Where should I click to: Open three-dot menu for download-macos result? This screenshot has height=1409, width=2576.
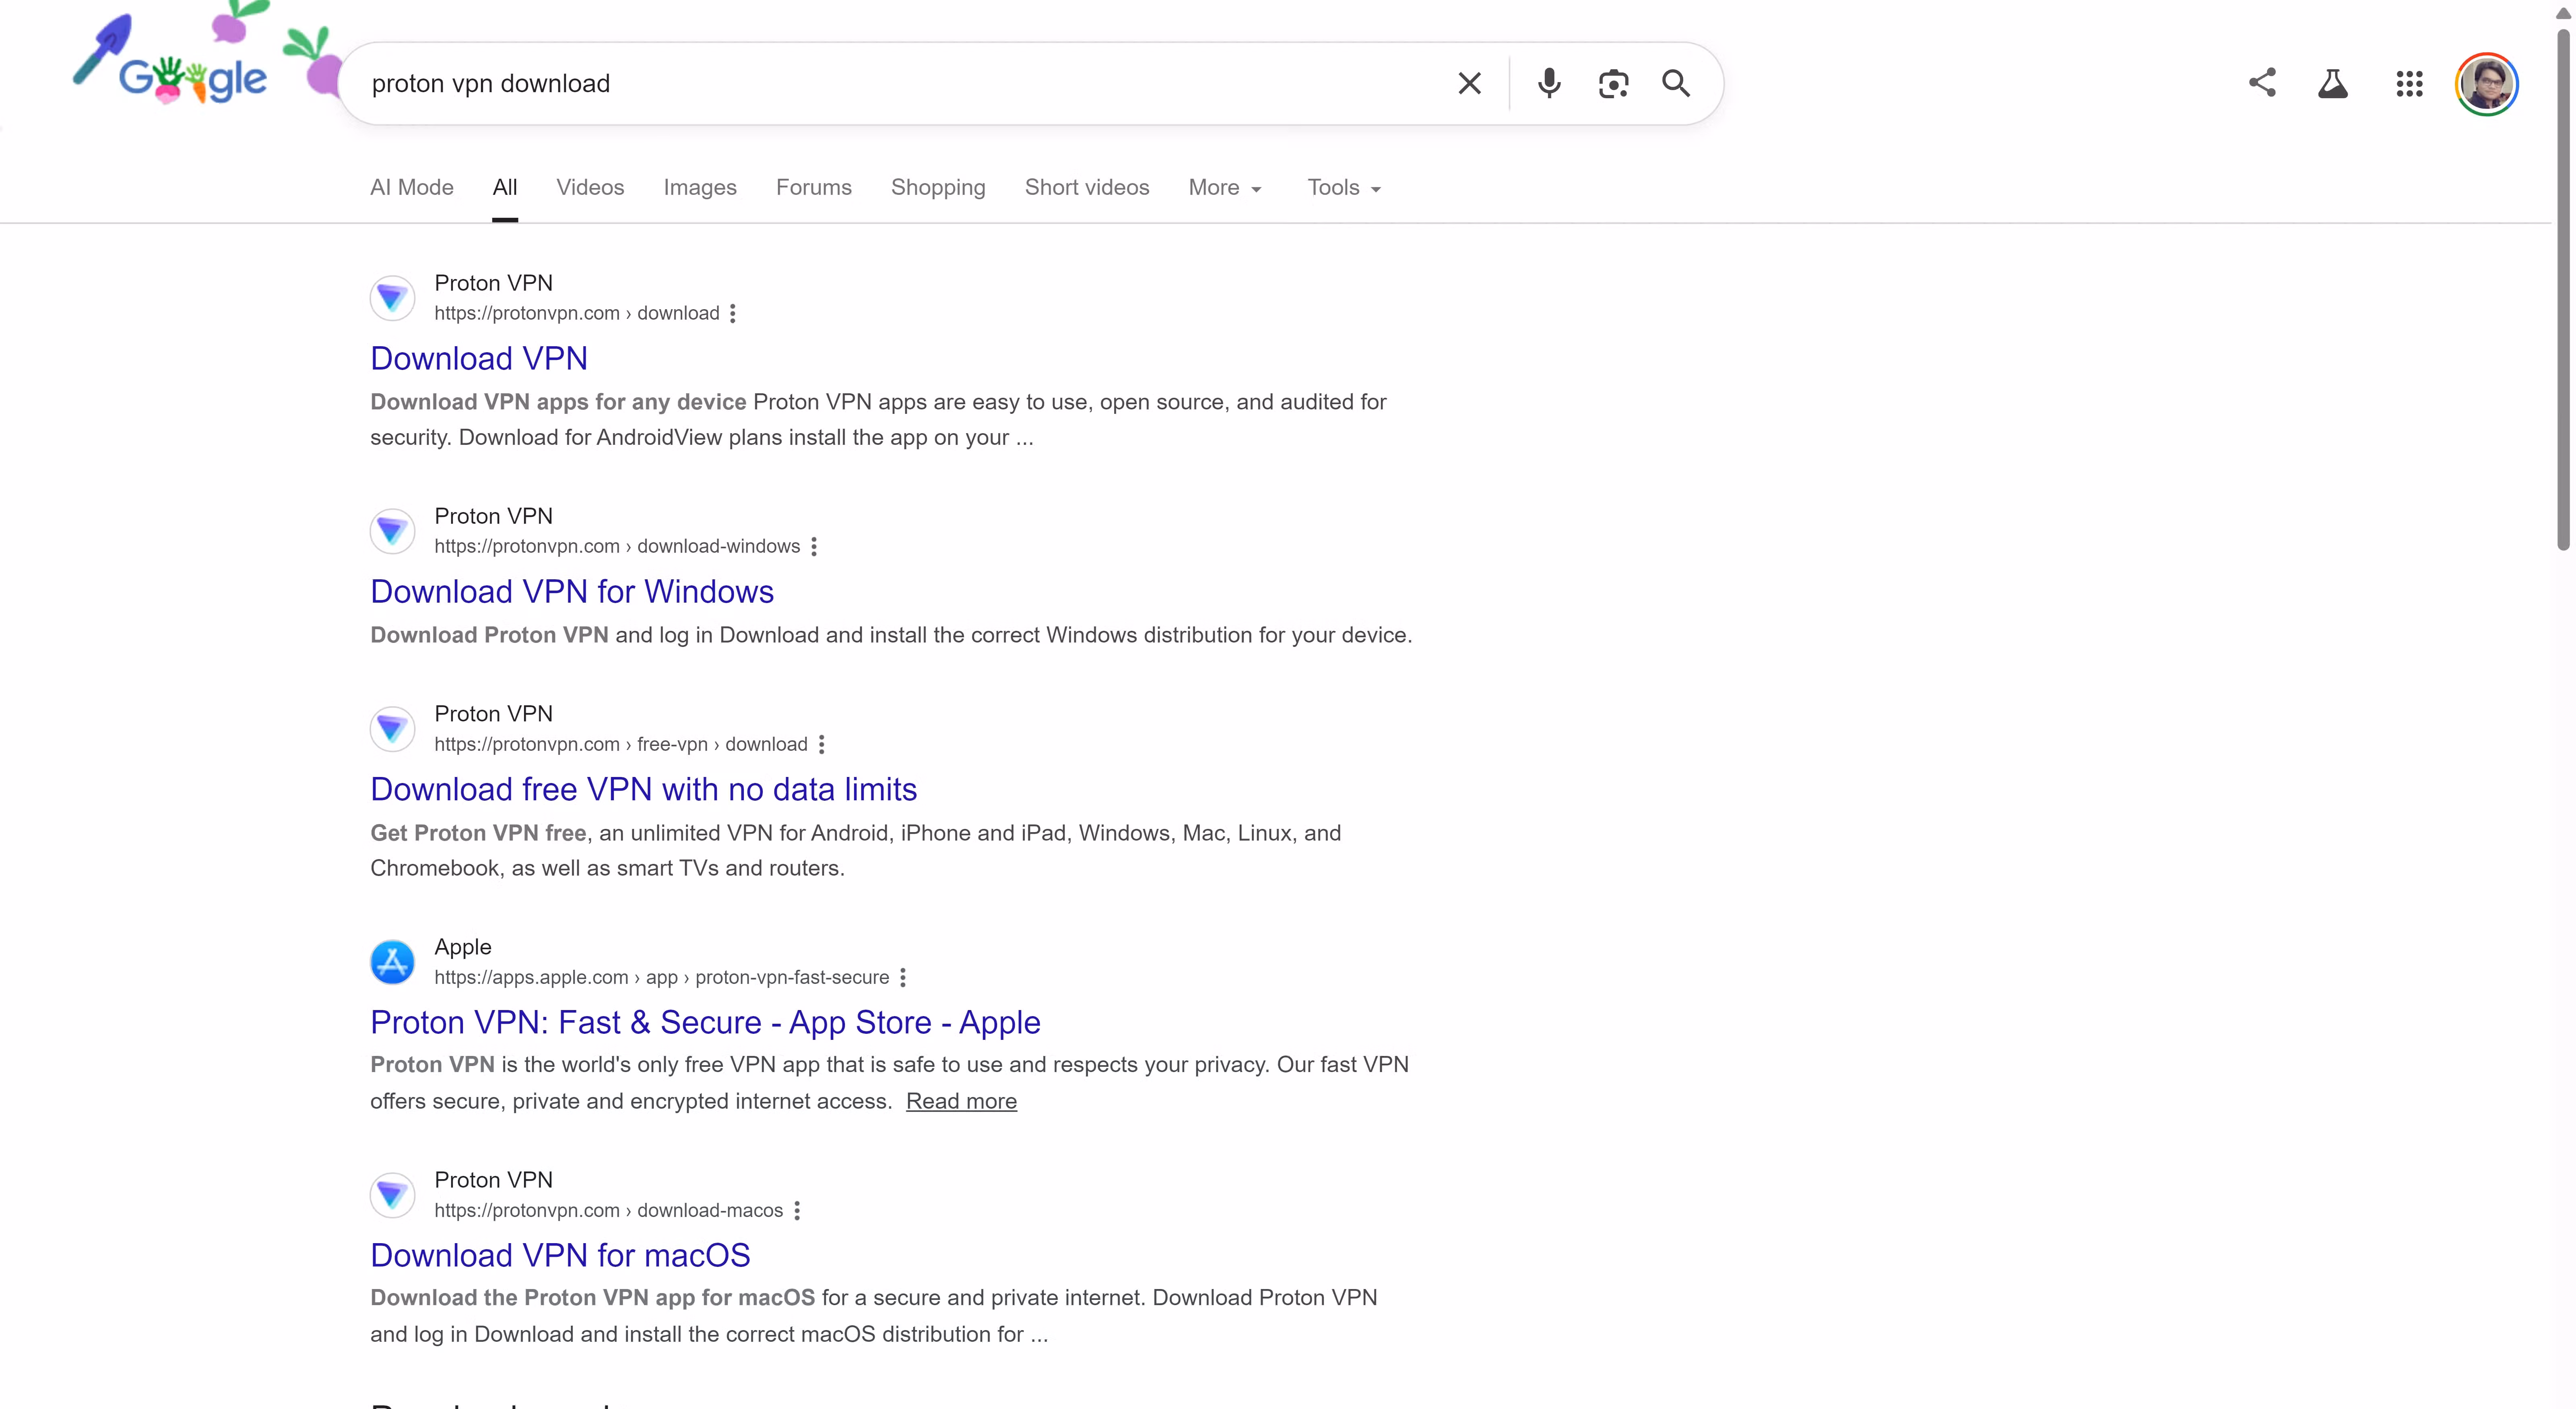point(797,1211)
